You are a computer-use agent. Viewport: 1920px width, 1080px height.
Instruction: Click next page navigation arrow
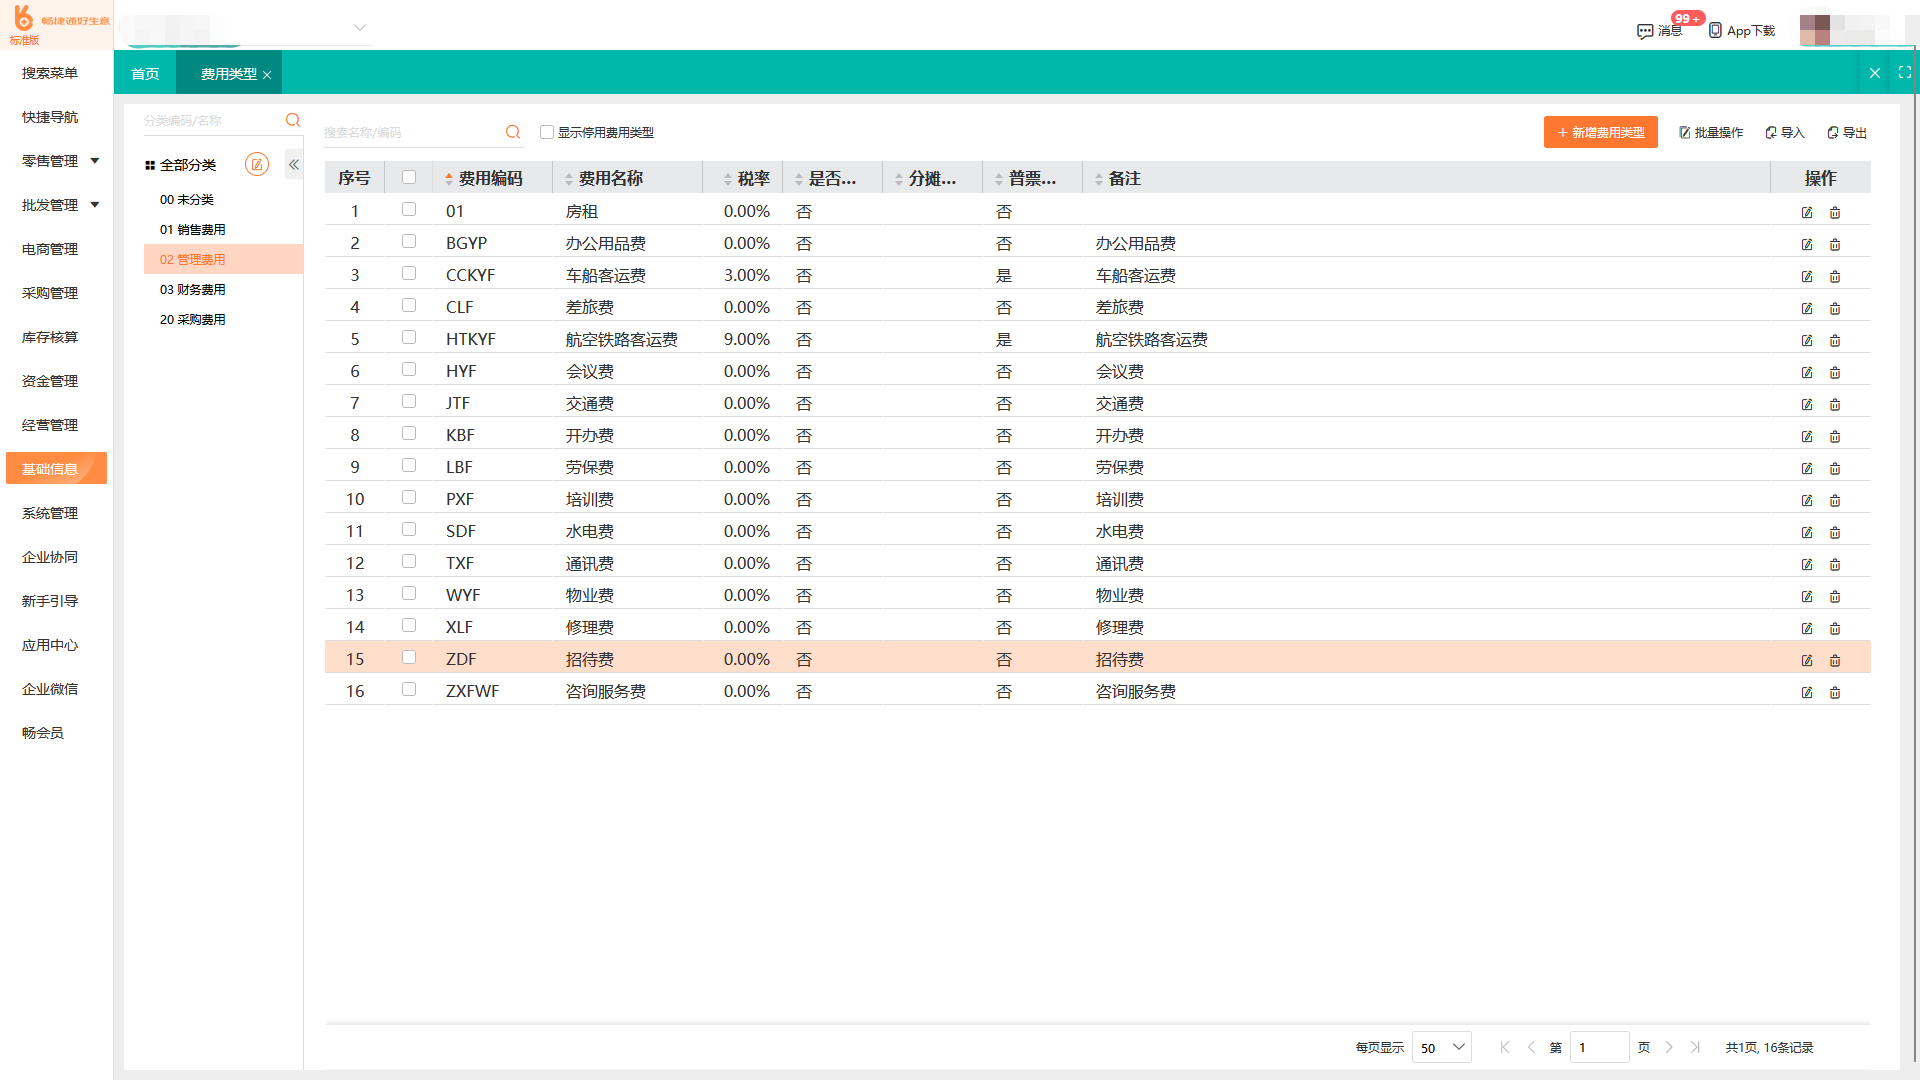tap(1664, 1047)
